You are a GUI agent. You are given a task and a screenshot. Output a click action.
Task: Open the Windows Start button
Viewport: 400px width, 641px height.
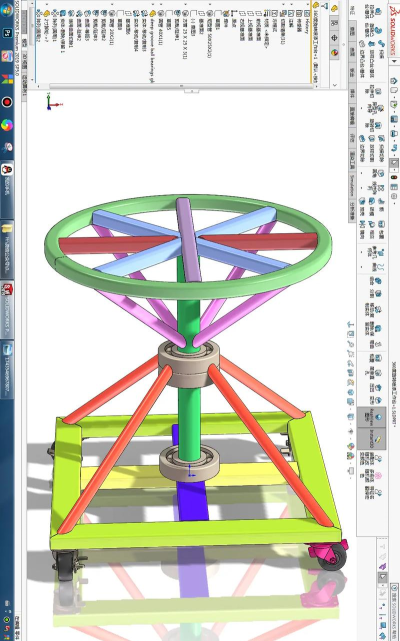7,10
